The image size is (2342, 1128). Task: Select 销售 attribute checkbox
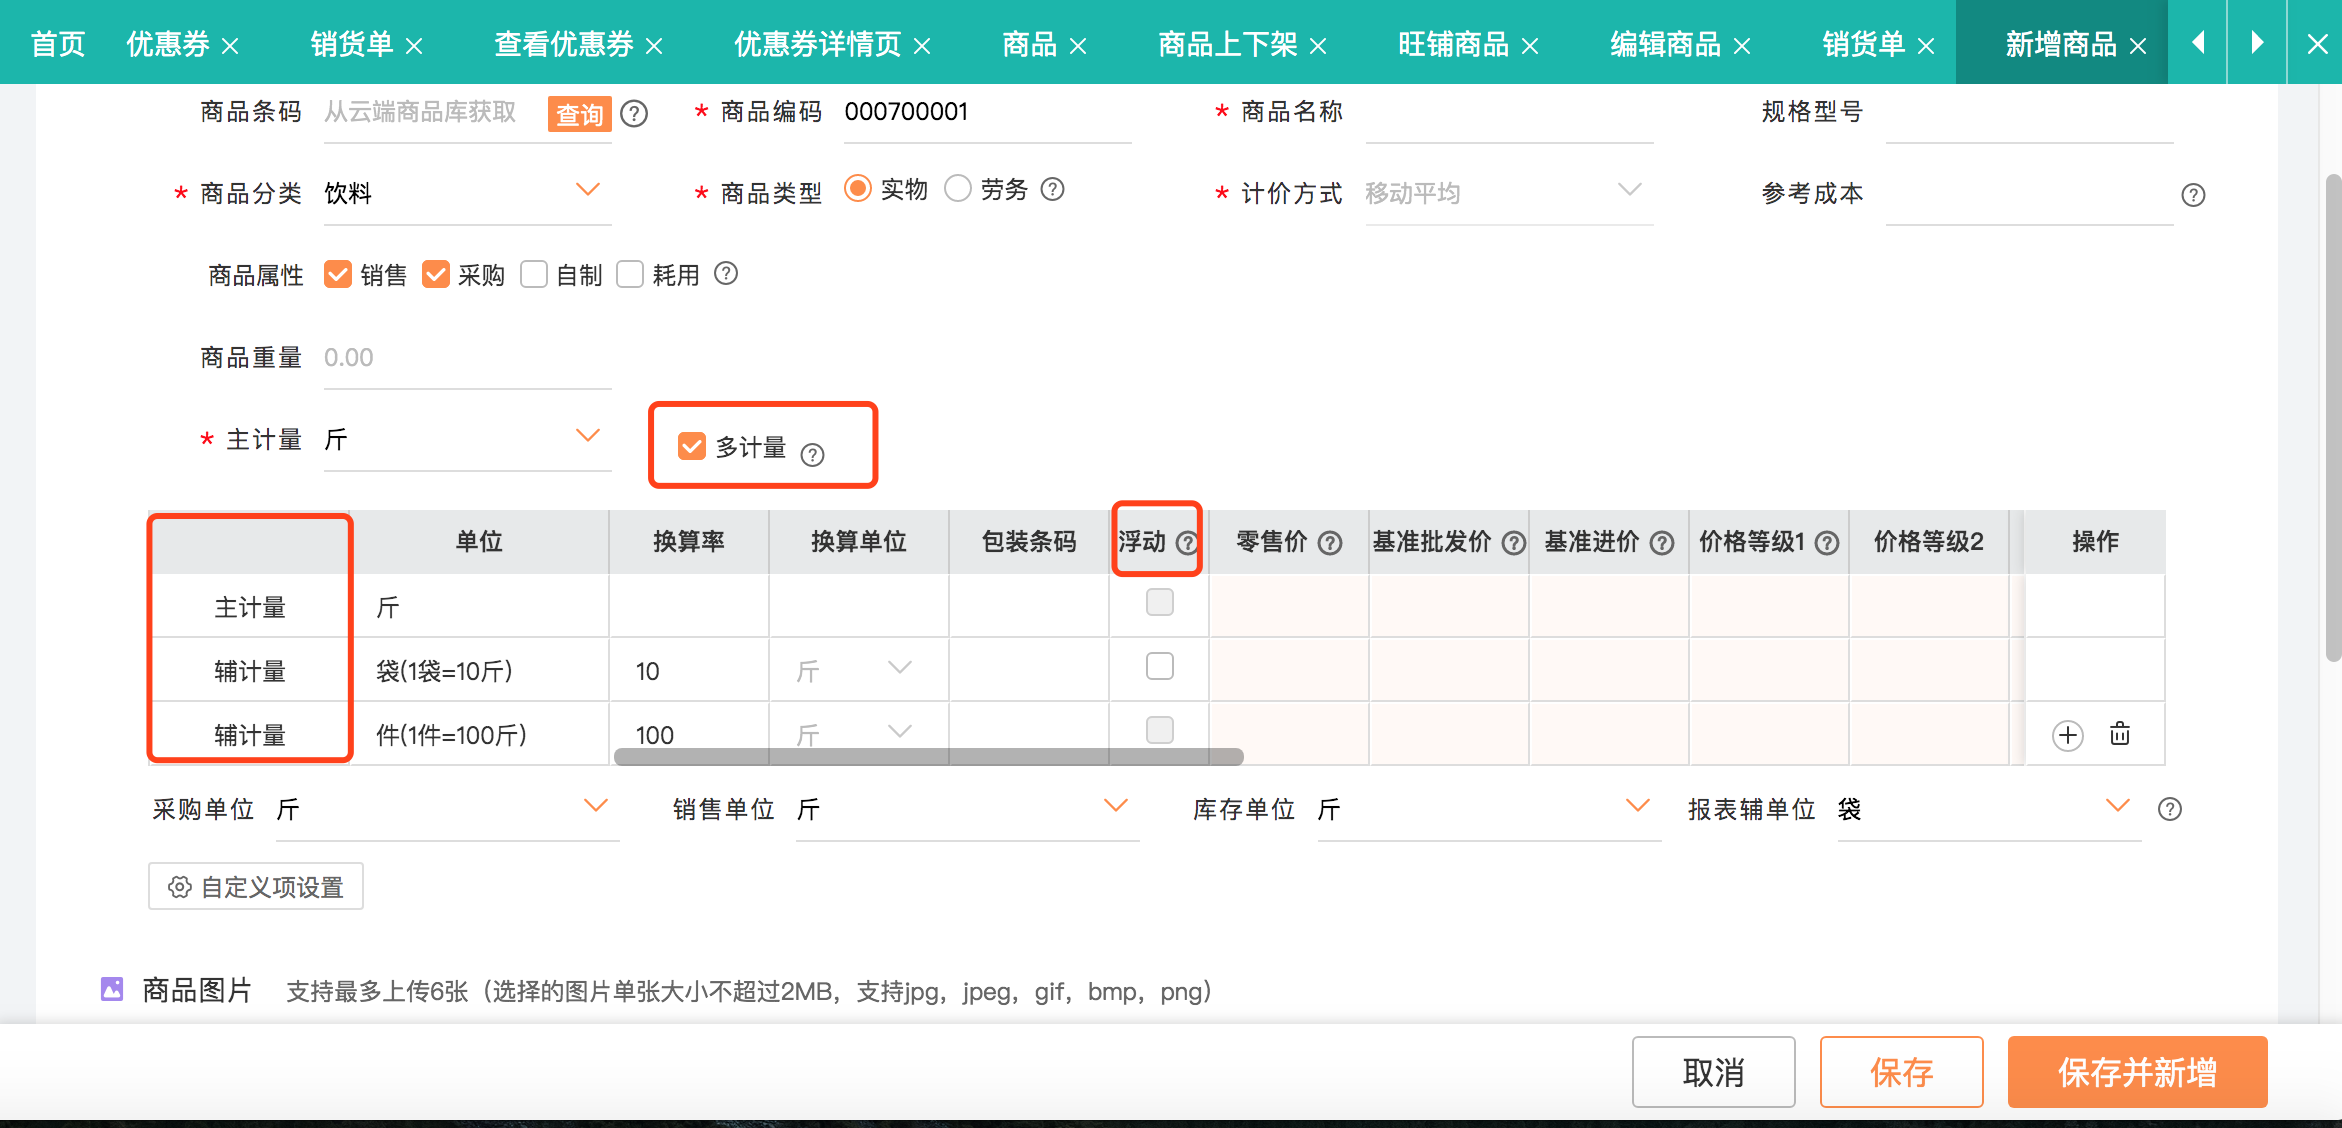[x=336, y=273]
